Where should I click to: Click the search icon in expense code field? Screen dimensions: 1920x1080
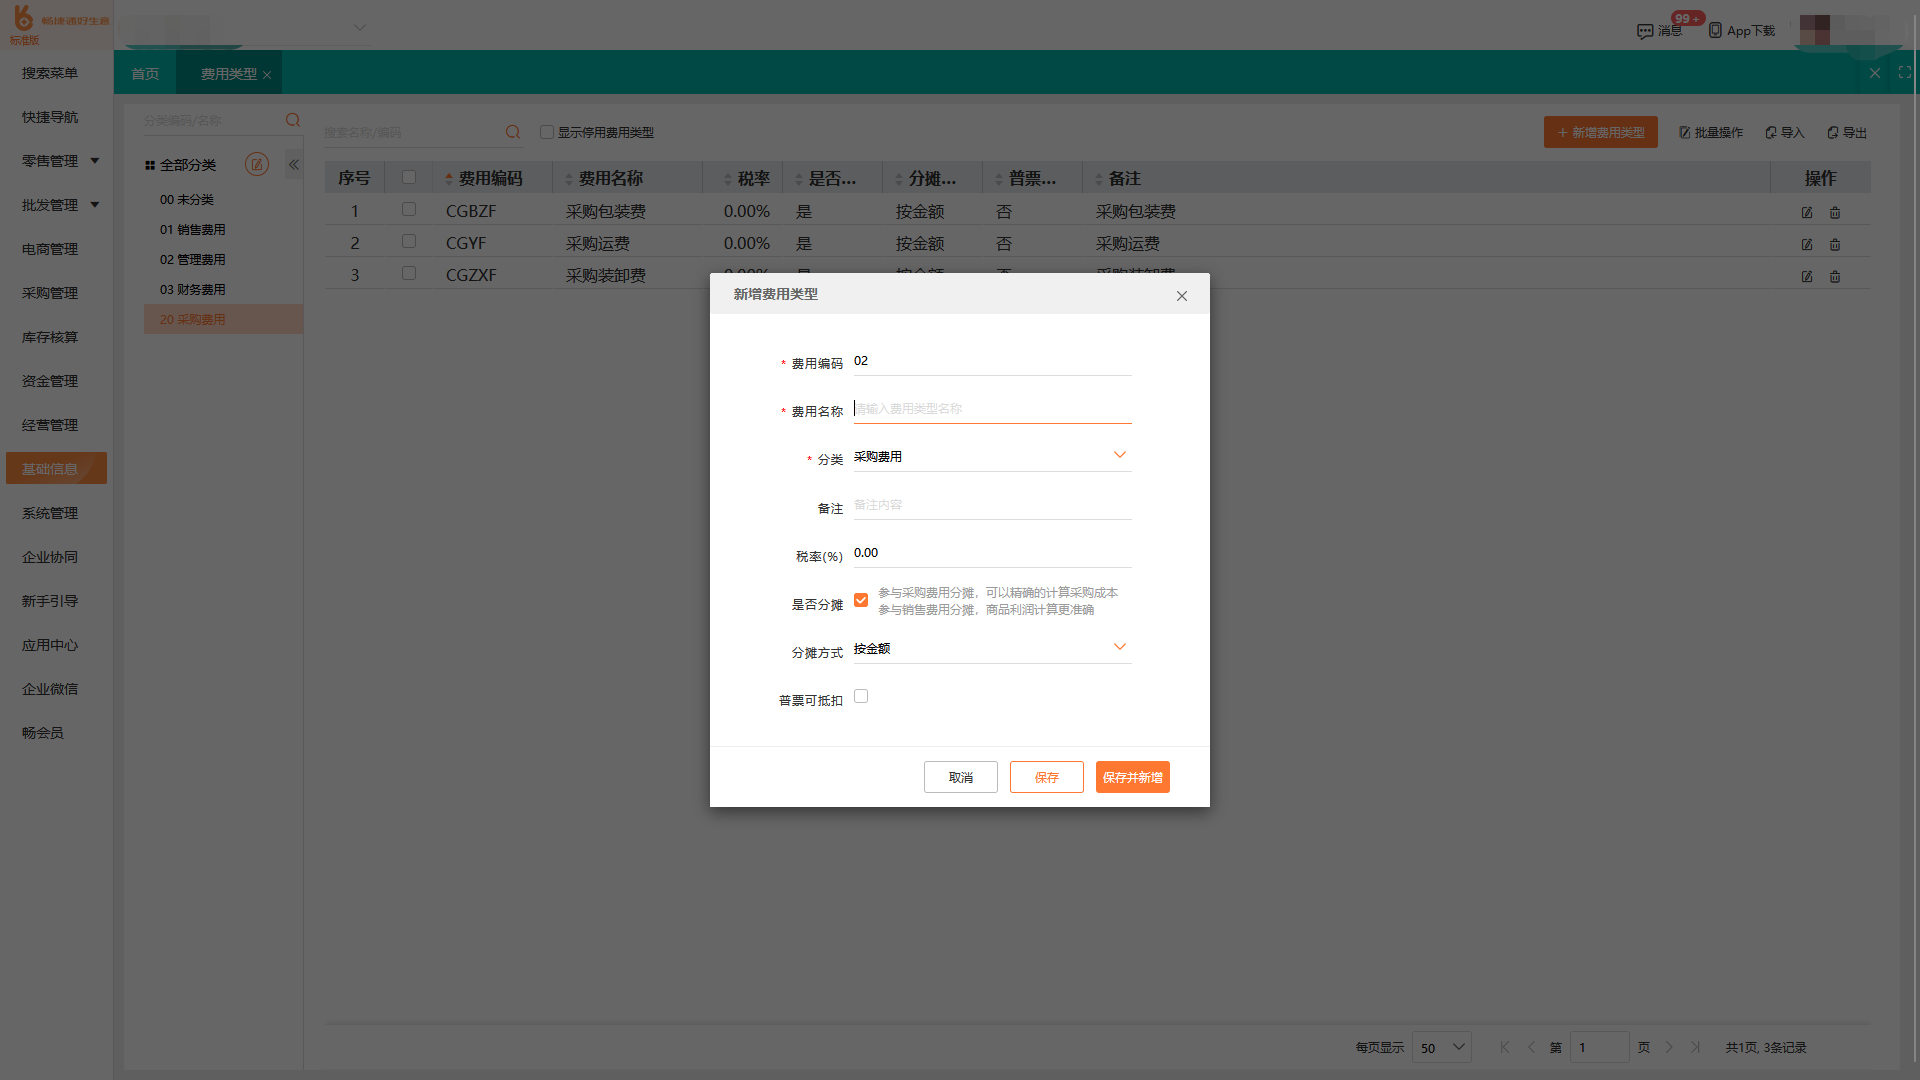point(513,132)
